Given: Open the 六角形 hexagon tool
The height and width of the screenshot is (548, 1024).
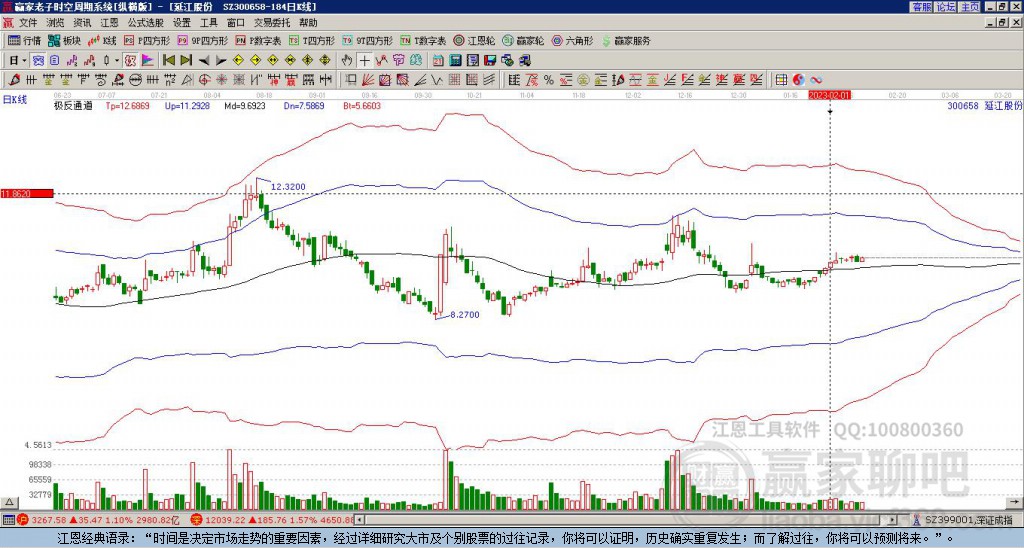Looking at the screenshot, I should pos(572,41).
